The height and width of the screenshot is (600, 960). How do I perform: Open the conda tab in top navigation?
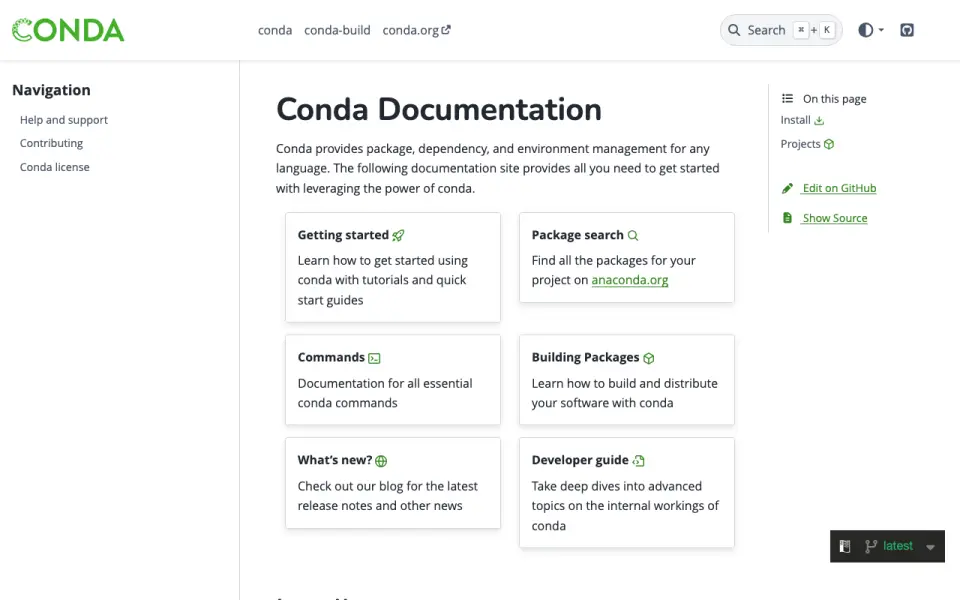275,30
